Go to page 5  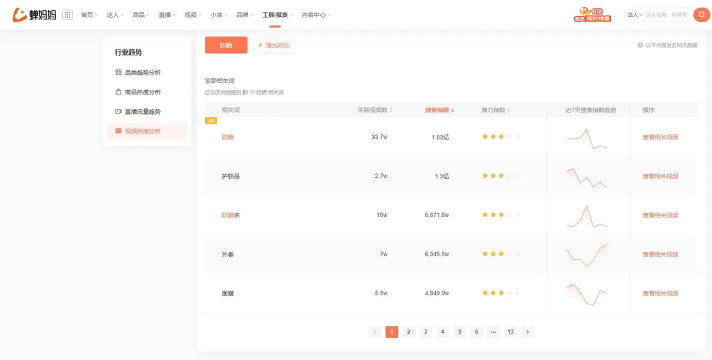tap(460, 332)
